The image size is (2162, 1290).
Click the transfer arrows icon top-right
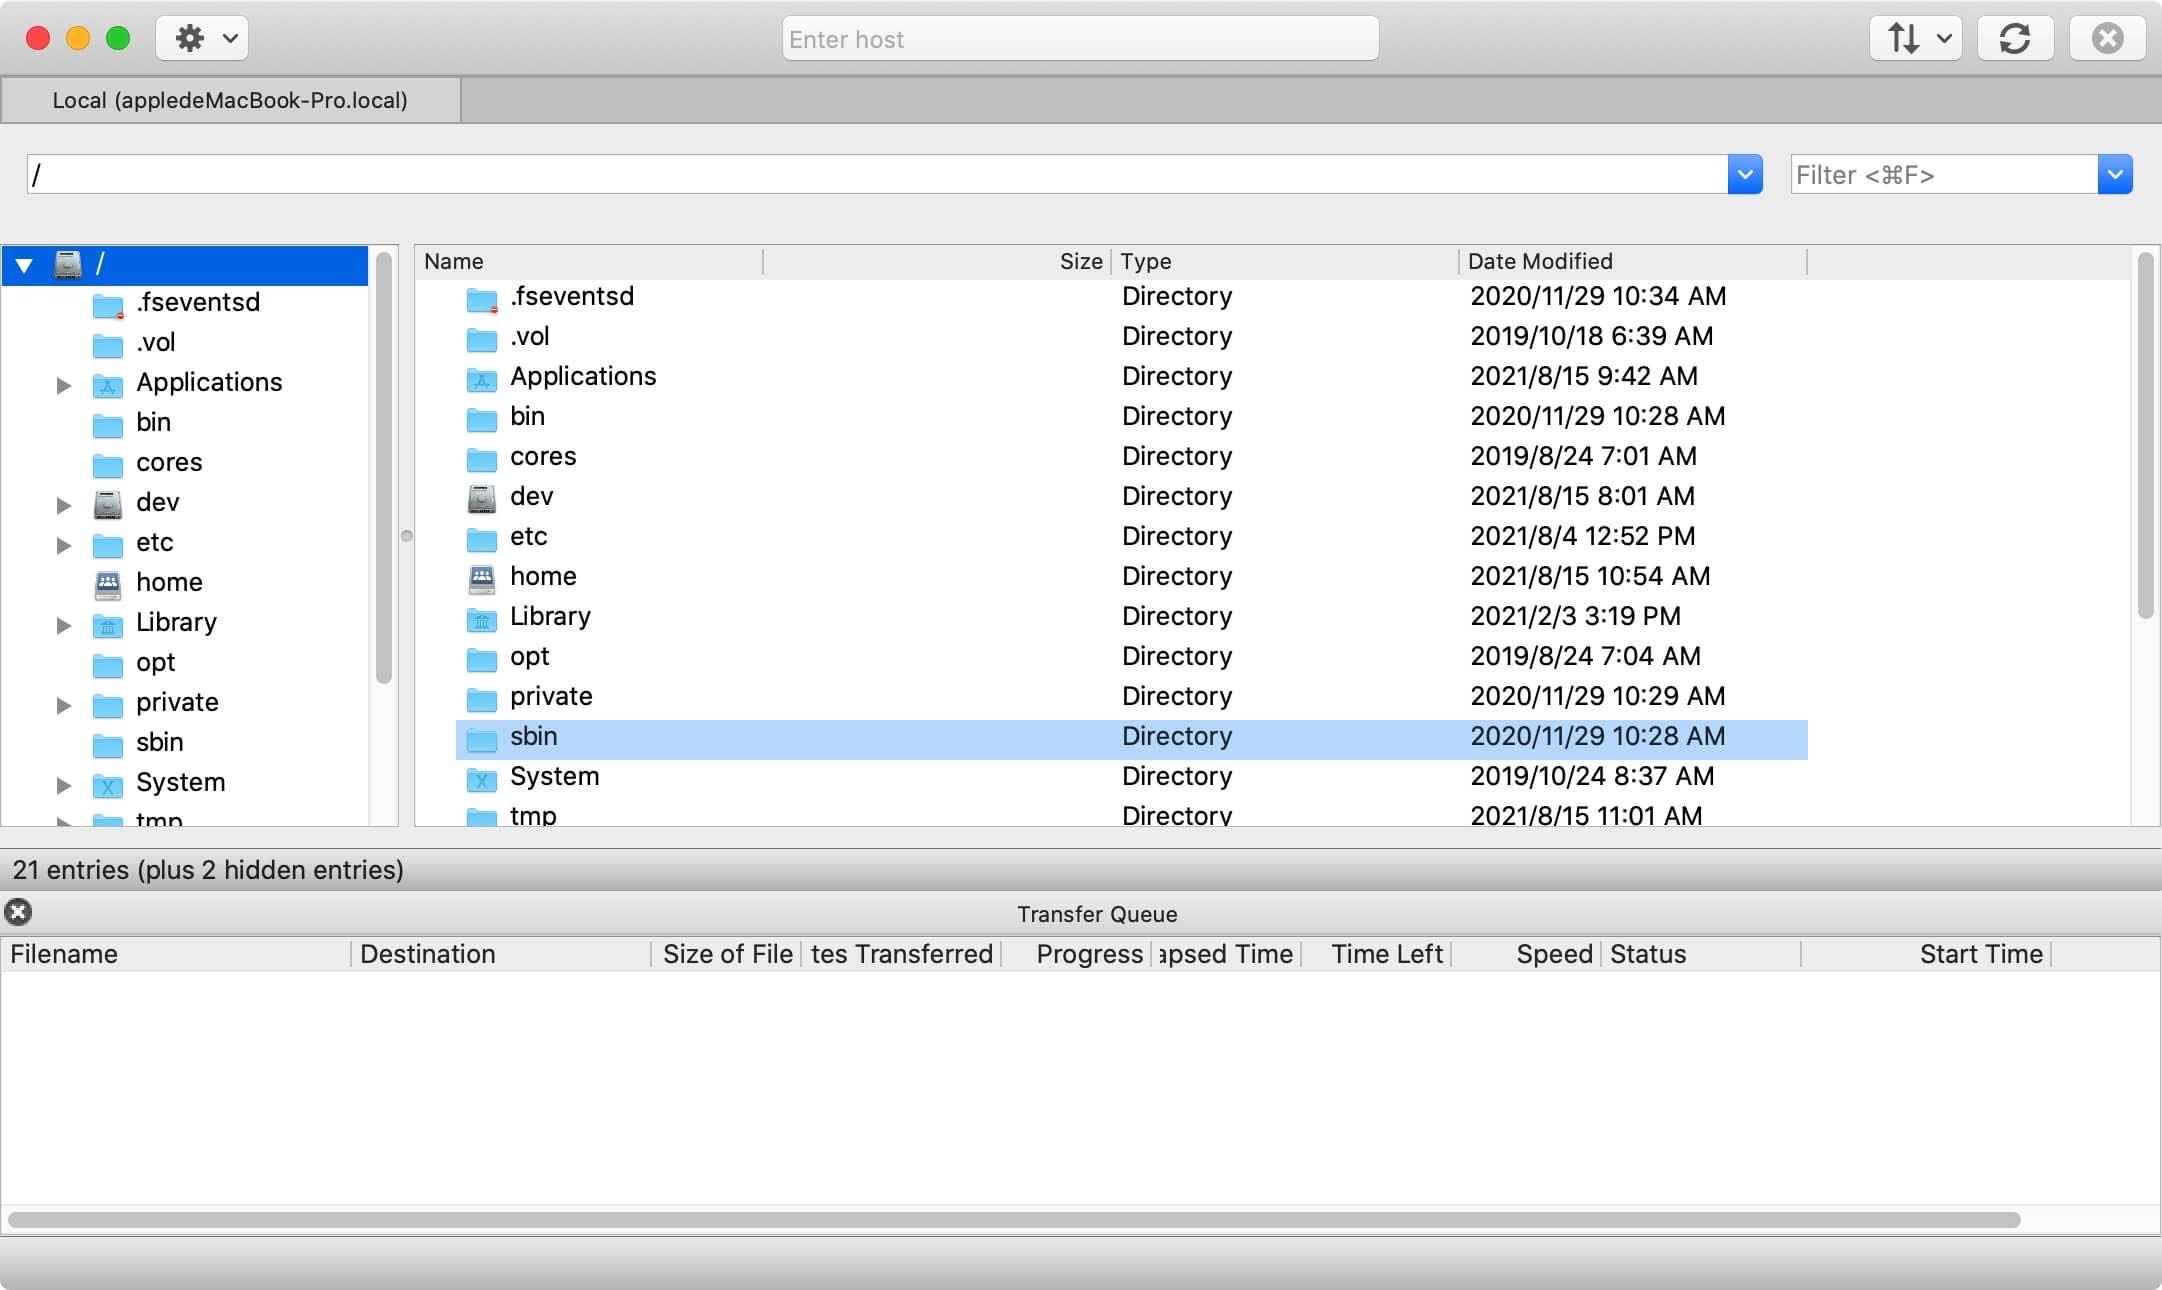tap(1906, 38)
